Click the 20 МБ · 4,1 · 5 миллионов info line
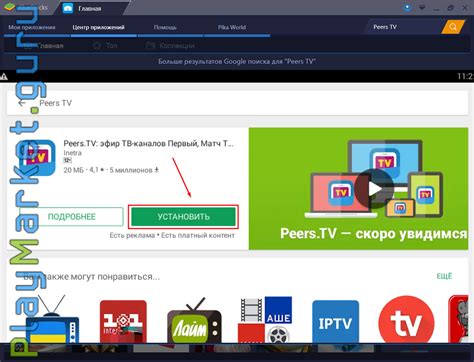Image resolution: width=474 pixels, height=362 pixels. 111,170
